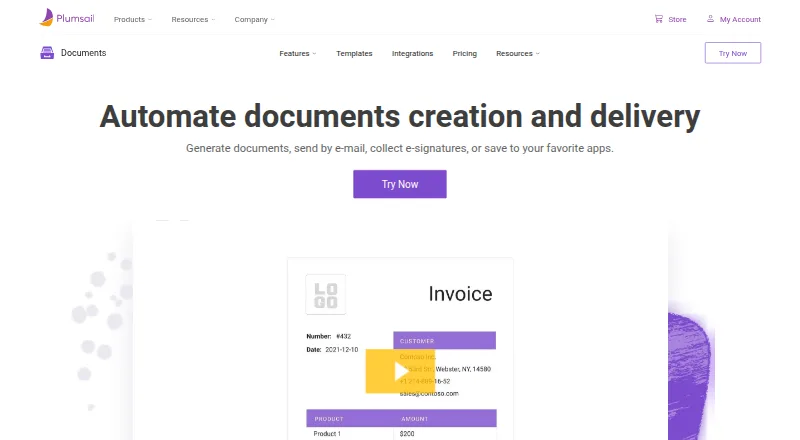The width and height of the screenshot is (800, 440).
Task: Play the invoice demo video
Action: pos(400,371)
